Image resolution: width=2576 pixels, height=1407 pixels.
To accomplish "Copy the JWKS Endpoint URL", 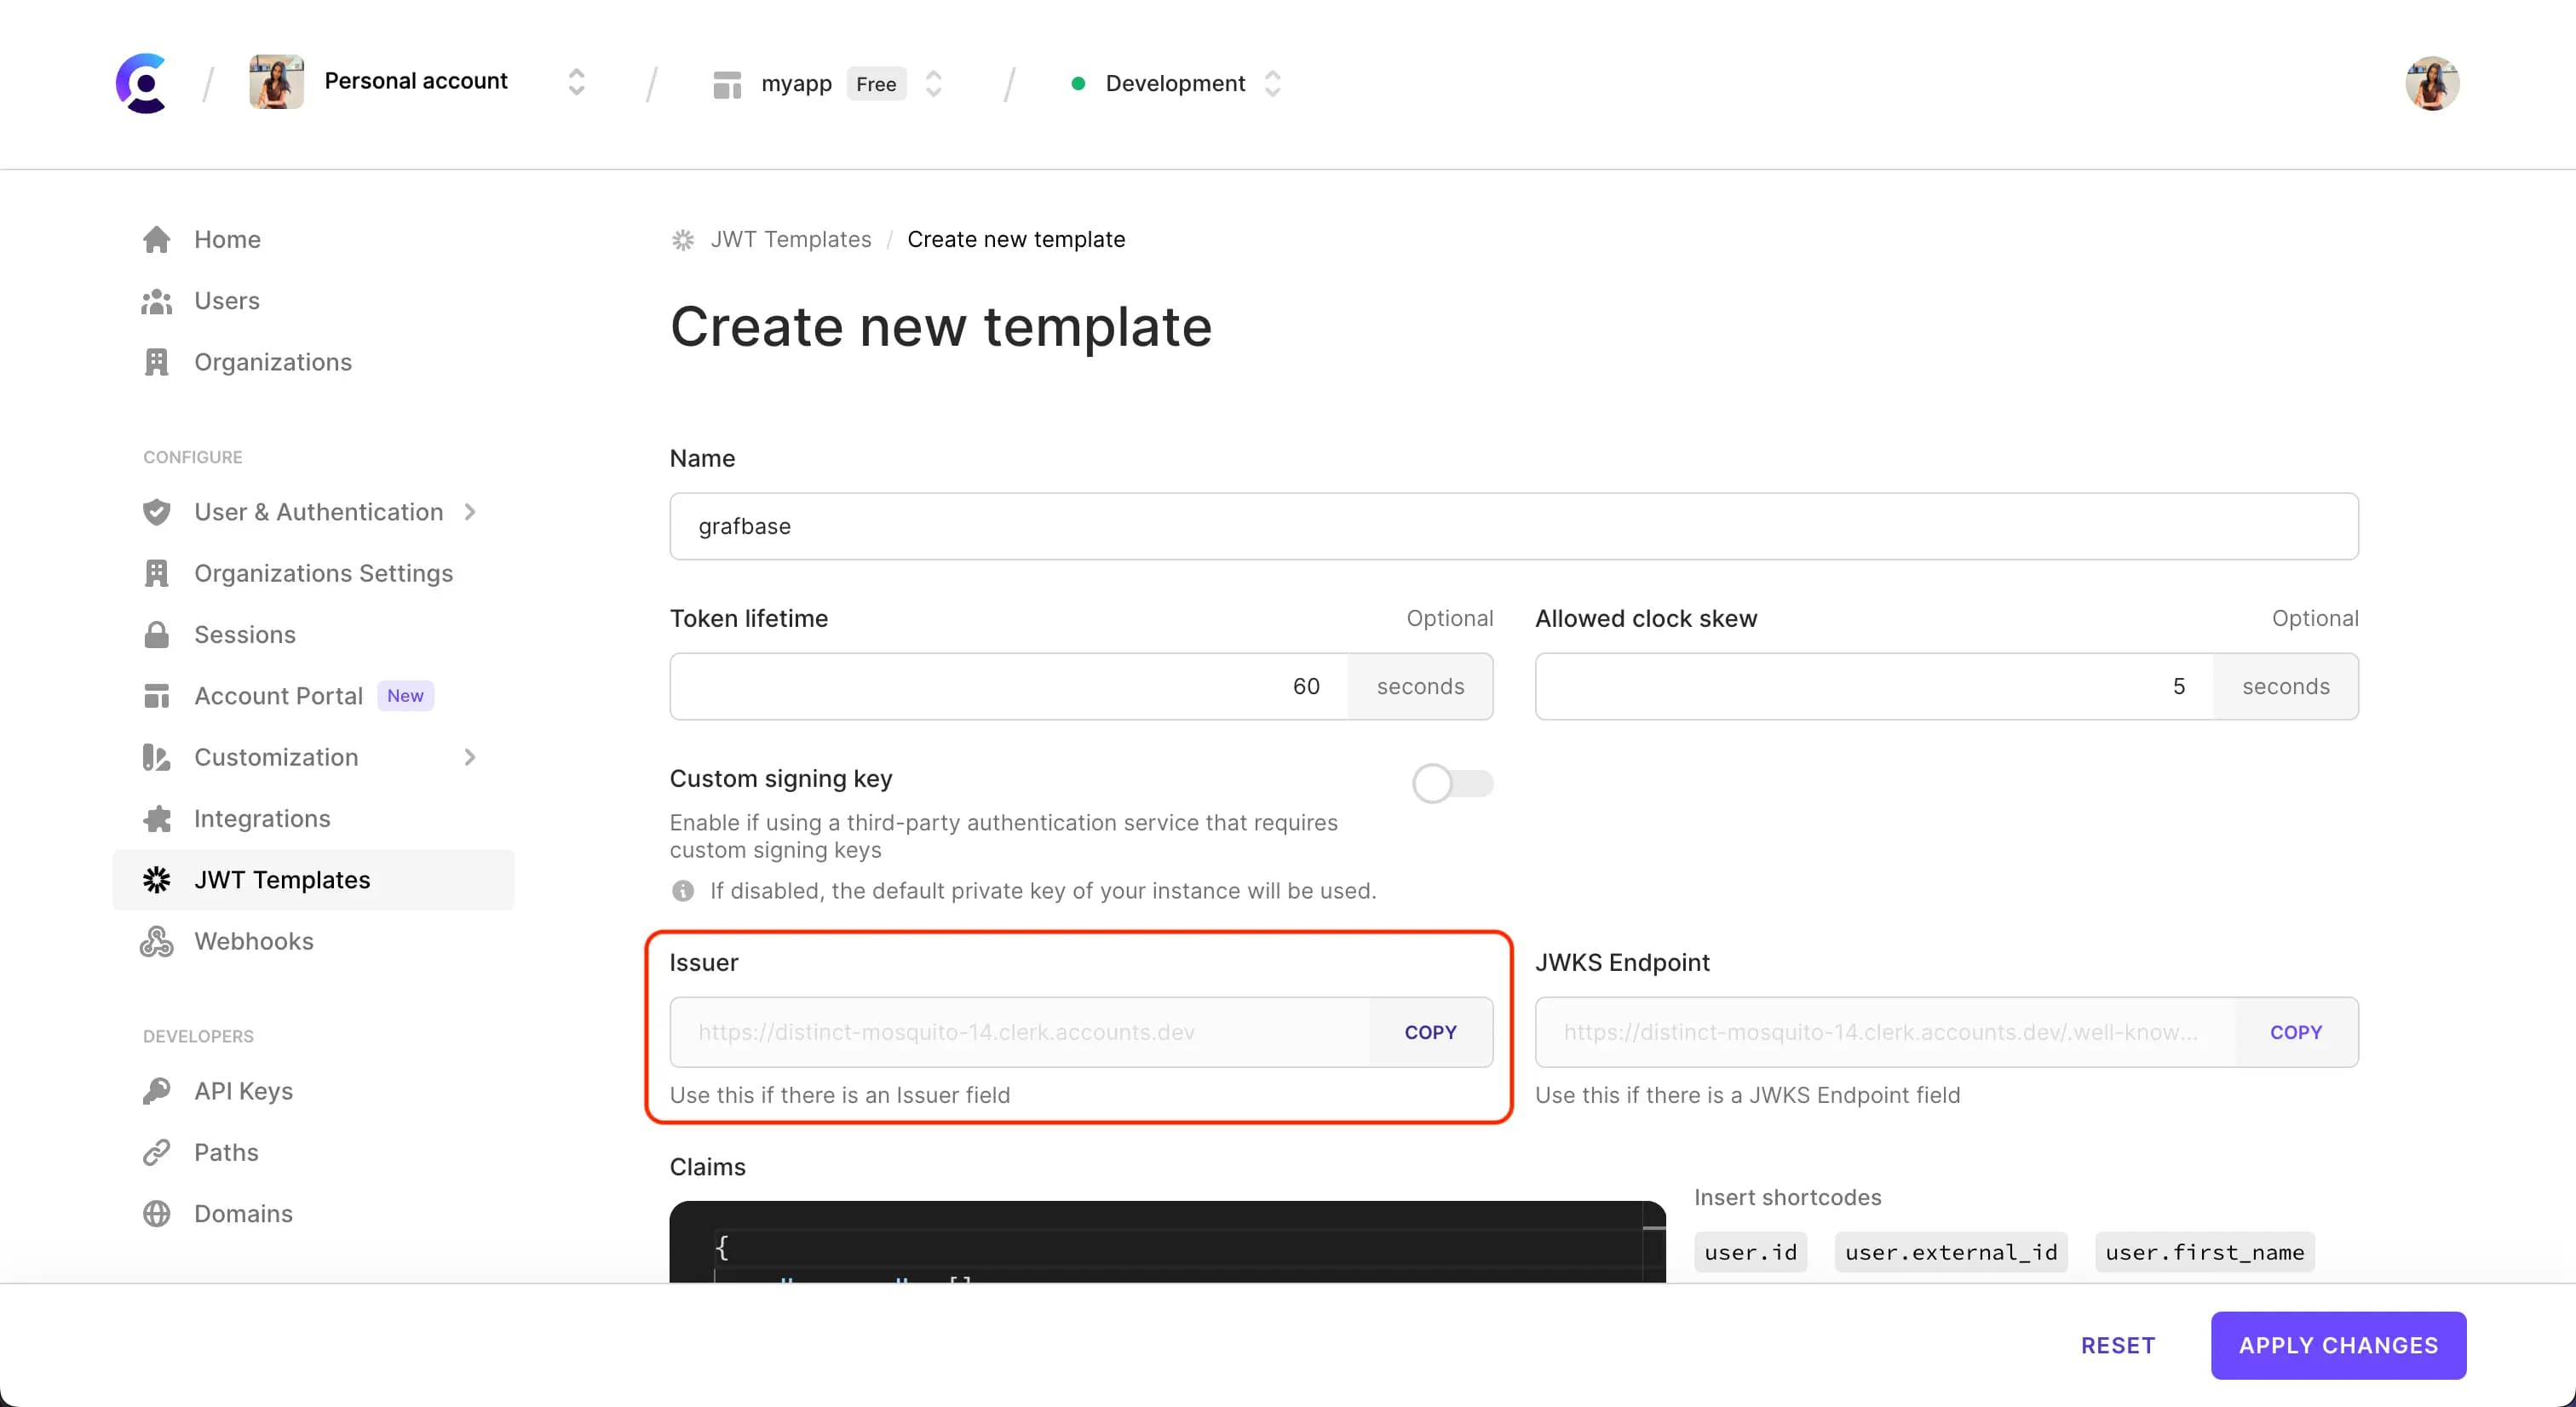I will pyautogui.click(x=2296, y=1031).
